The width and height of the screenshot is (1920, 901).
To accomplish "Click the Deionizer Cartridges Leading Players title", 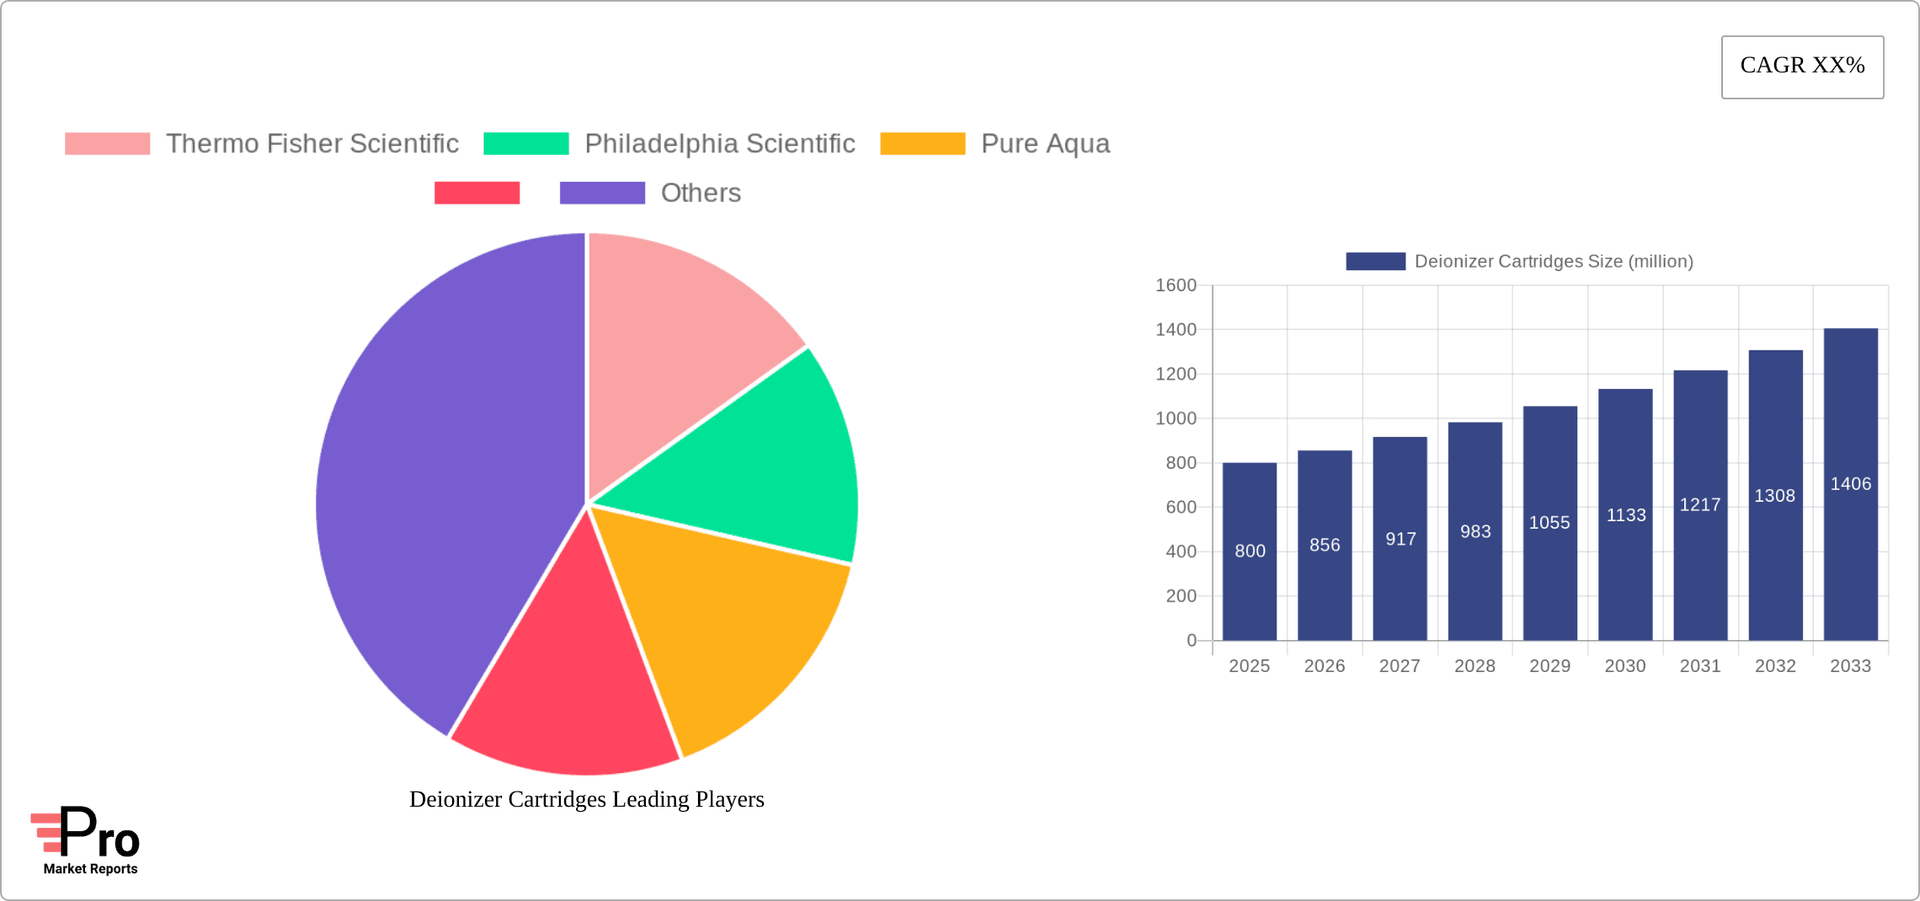I will coord(587,799).
